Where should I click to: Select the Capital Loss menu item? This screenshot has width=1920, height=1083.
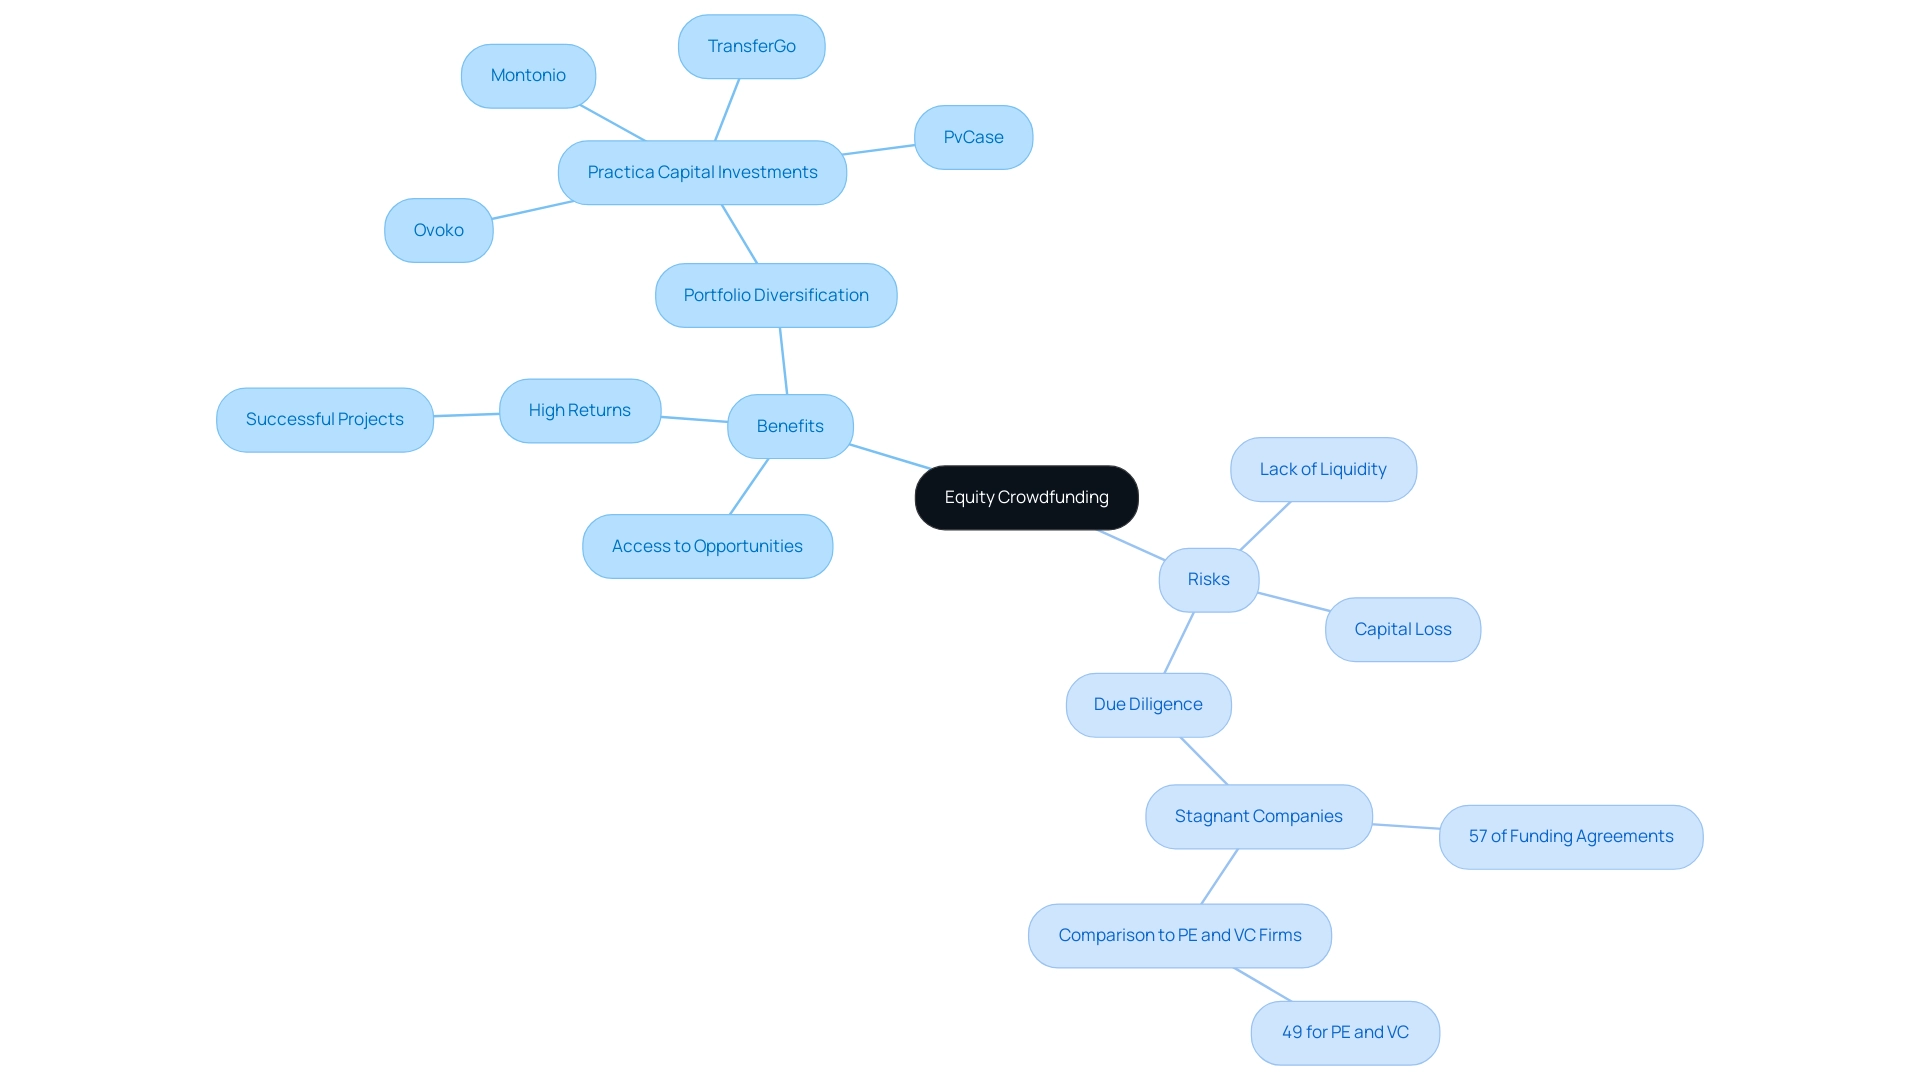[1402, 628]
